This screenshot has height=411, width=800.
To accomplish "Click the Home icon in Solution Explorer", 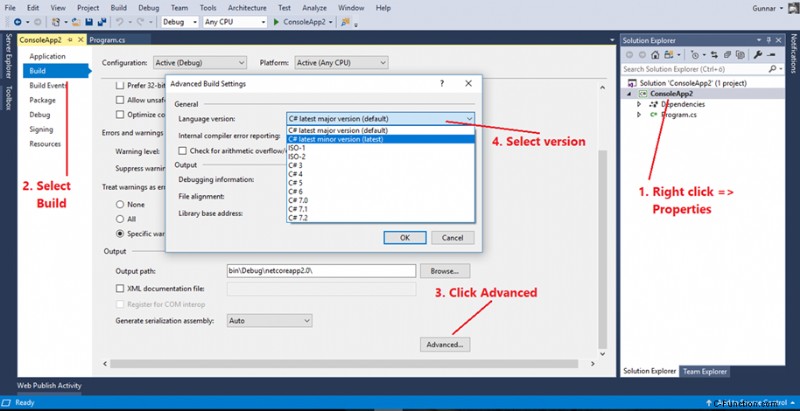I will [657, 54].
